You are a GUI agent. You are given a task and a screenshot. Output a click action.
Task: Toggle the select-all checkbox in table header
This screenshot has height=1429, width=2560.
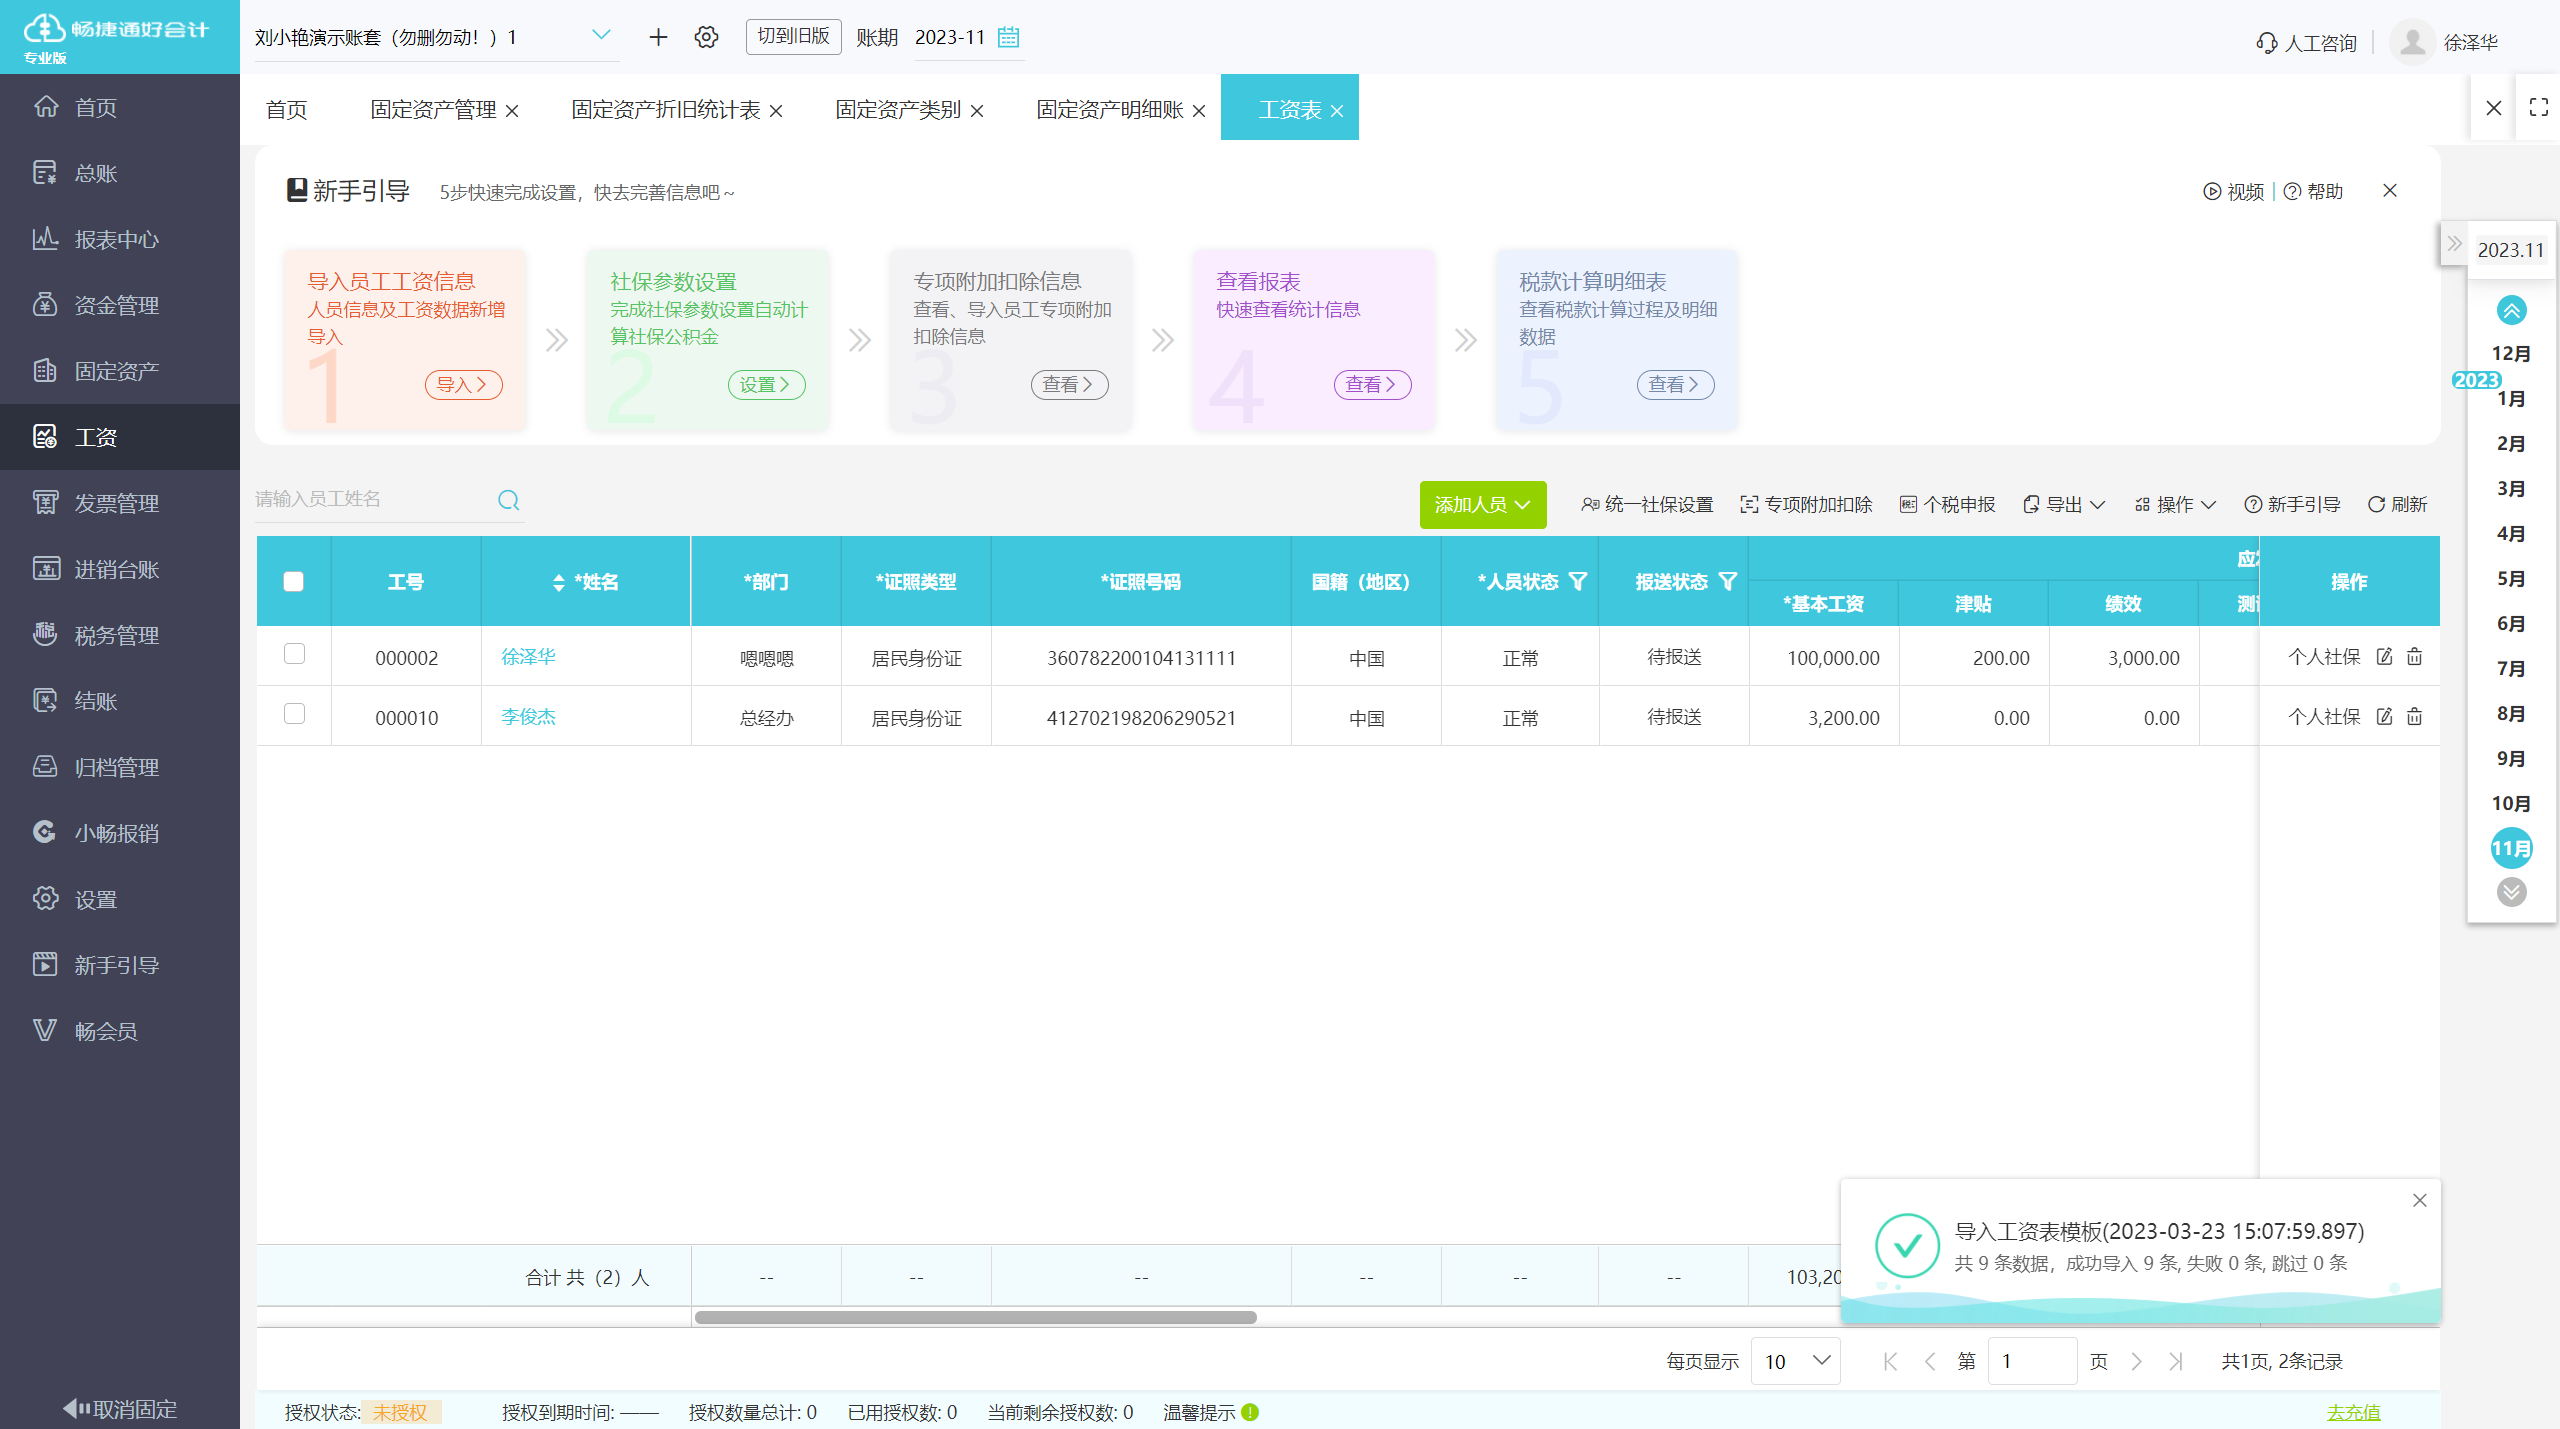(294, 580)
